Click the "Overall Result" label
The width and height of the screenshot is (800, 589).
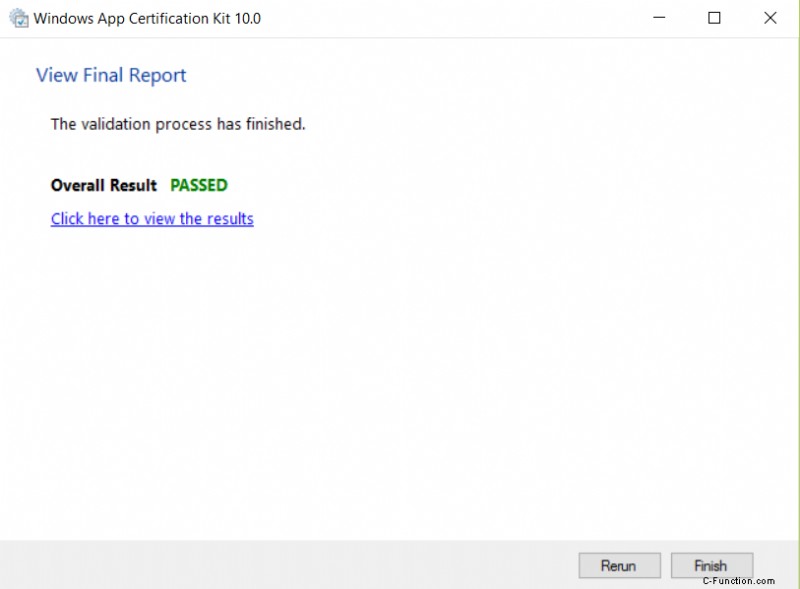click(x=104, y=185)
